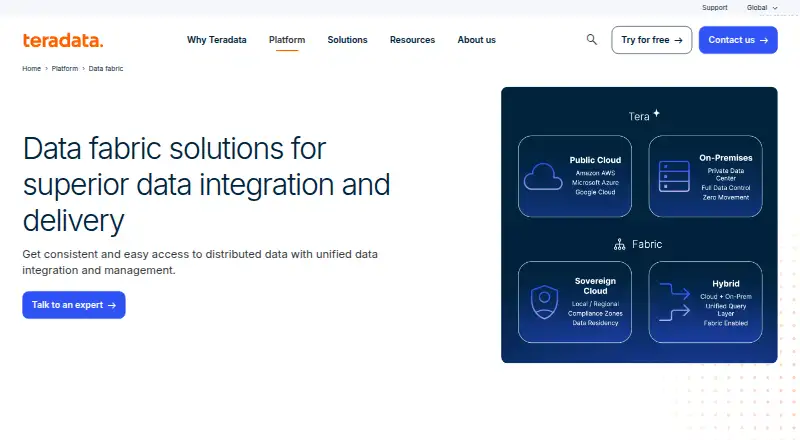Click the merging arrows icon in Hybrid card
The image size is (800, 440).
(x=674, y=302)
